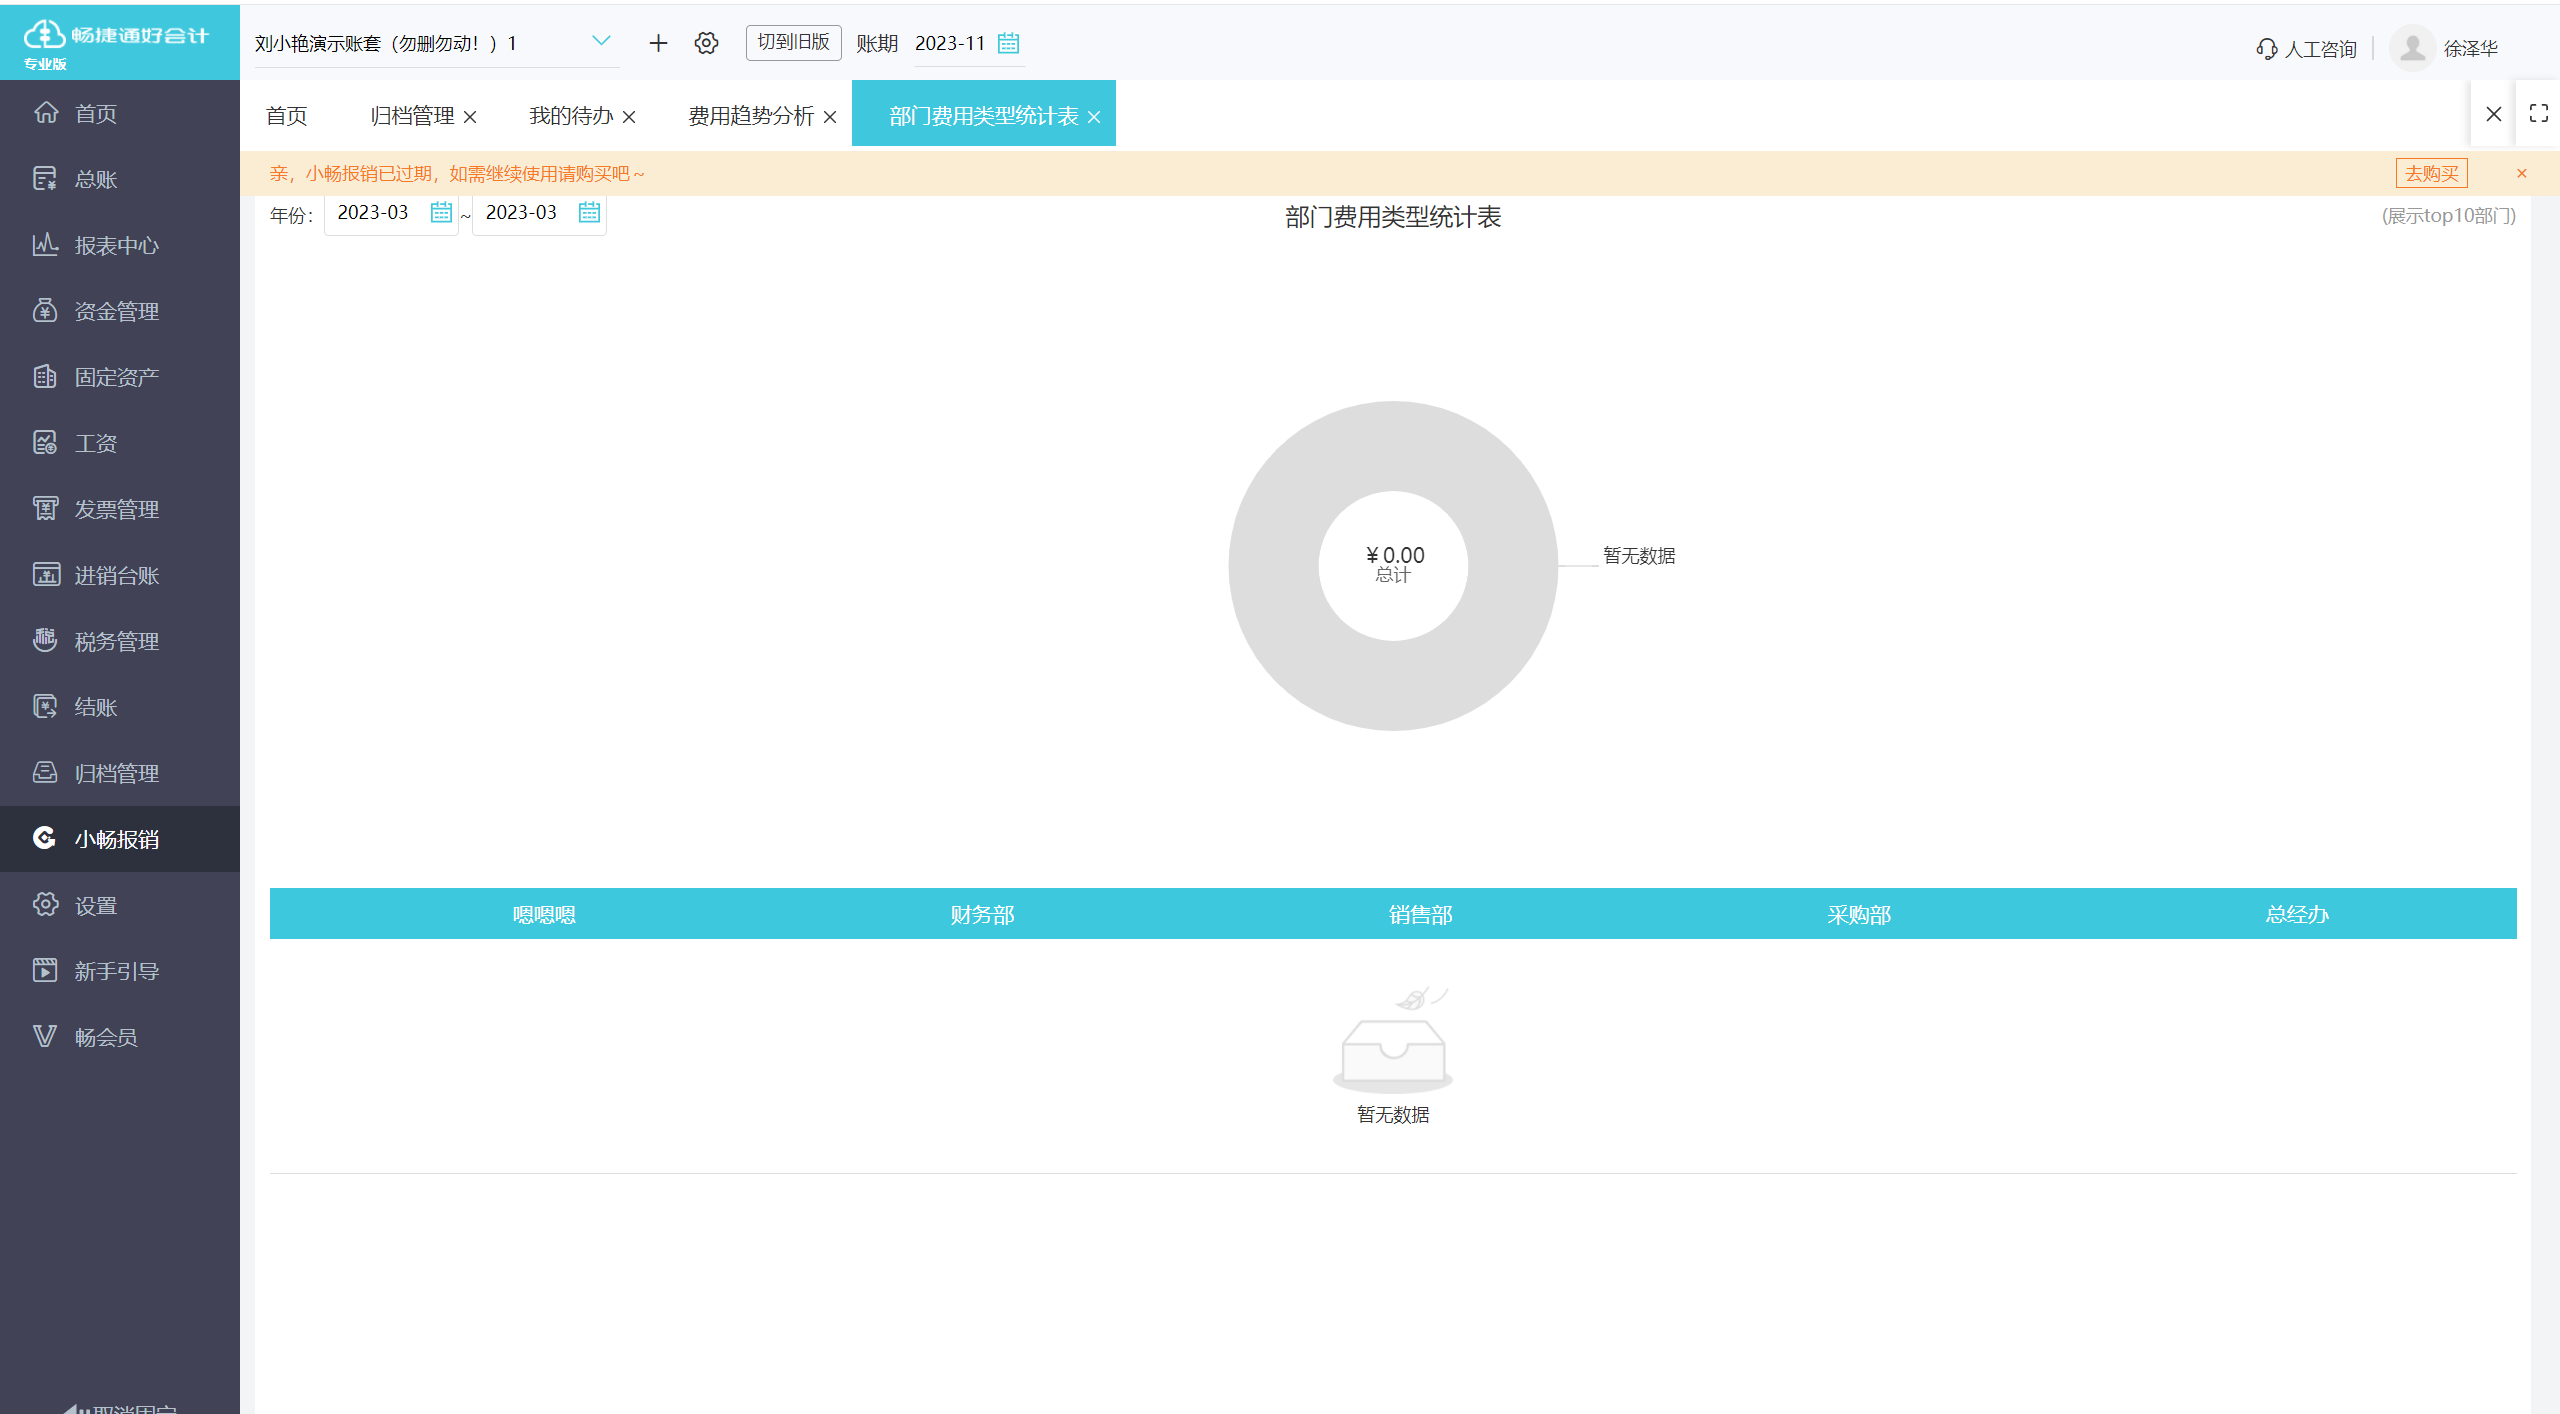Screen dimensions: 2560x1414
Task: Expand the account selector dropdown
Action: pos(607,38)
